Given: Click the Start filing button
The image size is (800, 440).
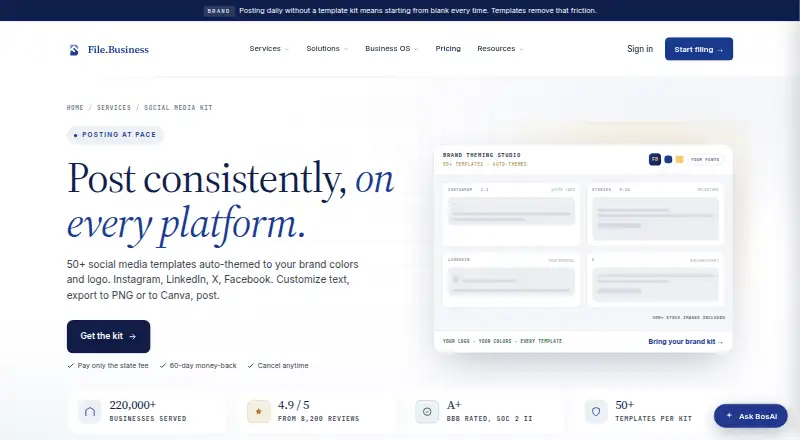Looking at the screenshot, I should [698, 49].
